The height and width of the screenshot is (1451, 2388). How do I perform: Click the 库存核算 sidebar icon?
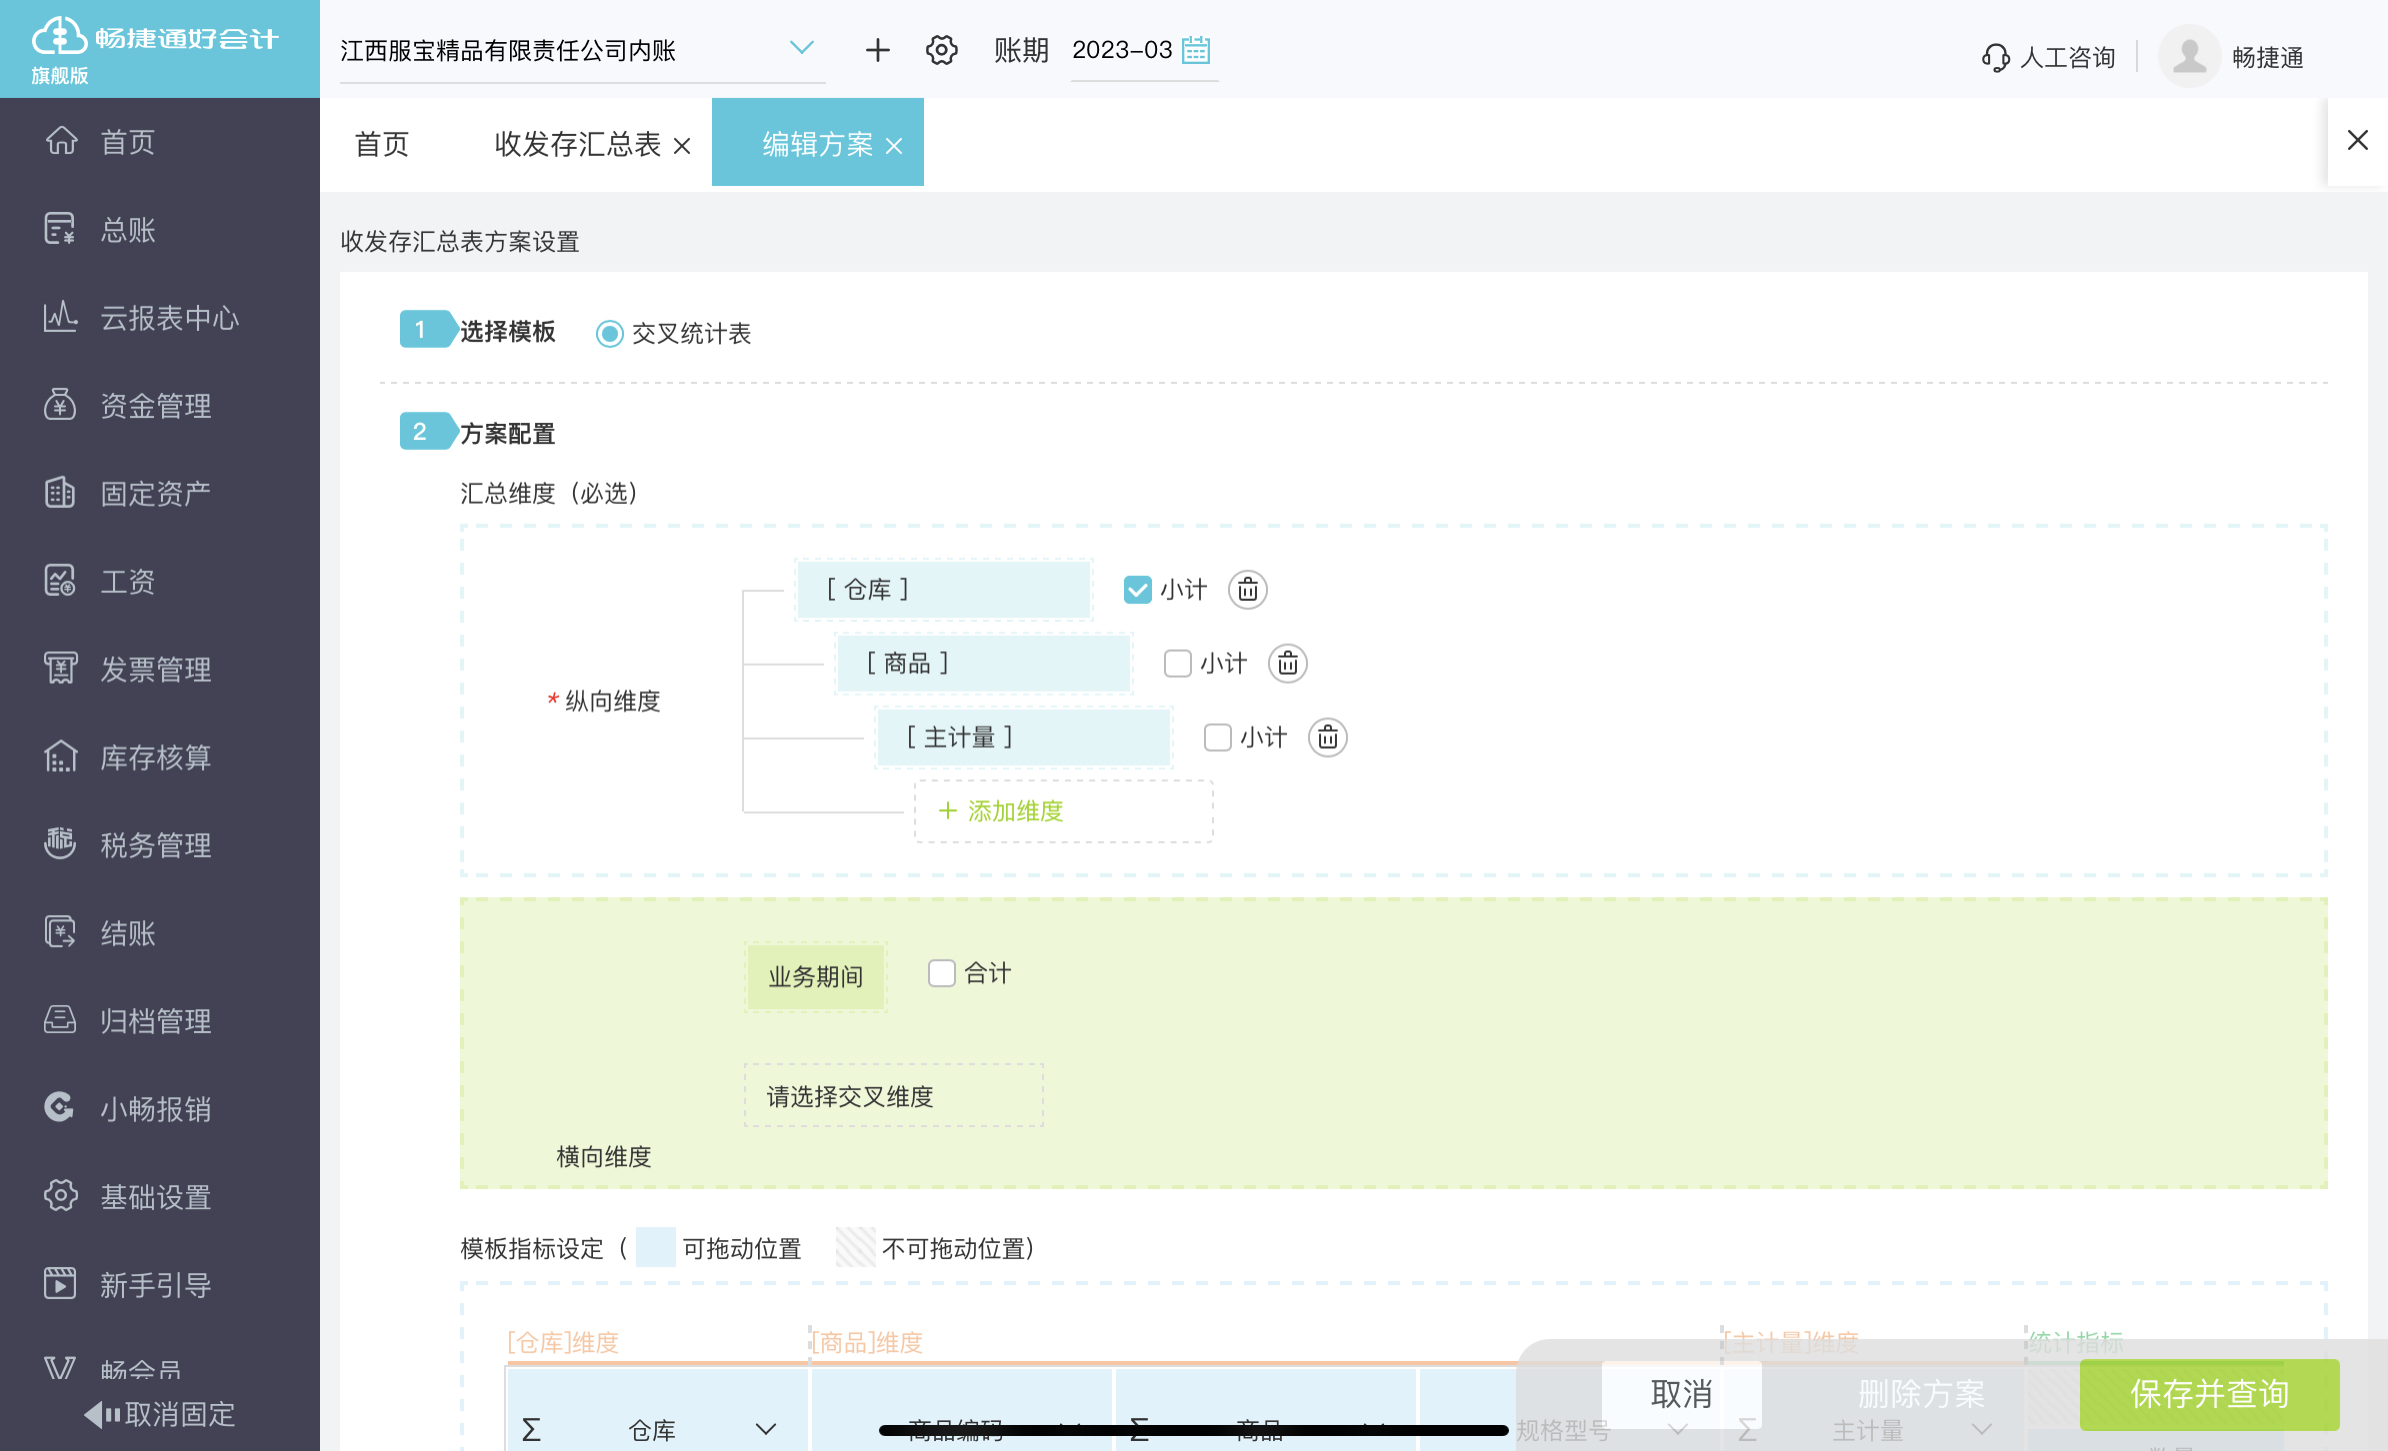coord(60,757)
